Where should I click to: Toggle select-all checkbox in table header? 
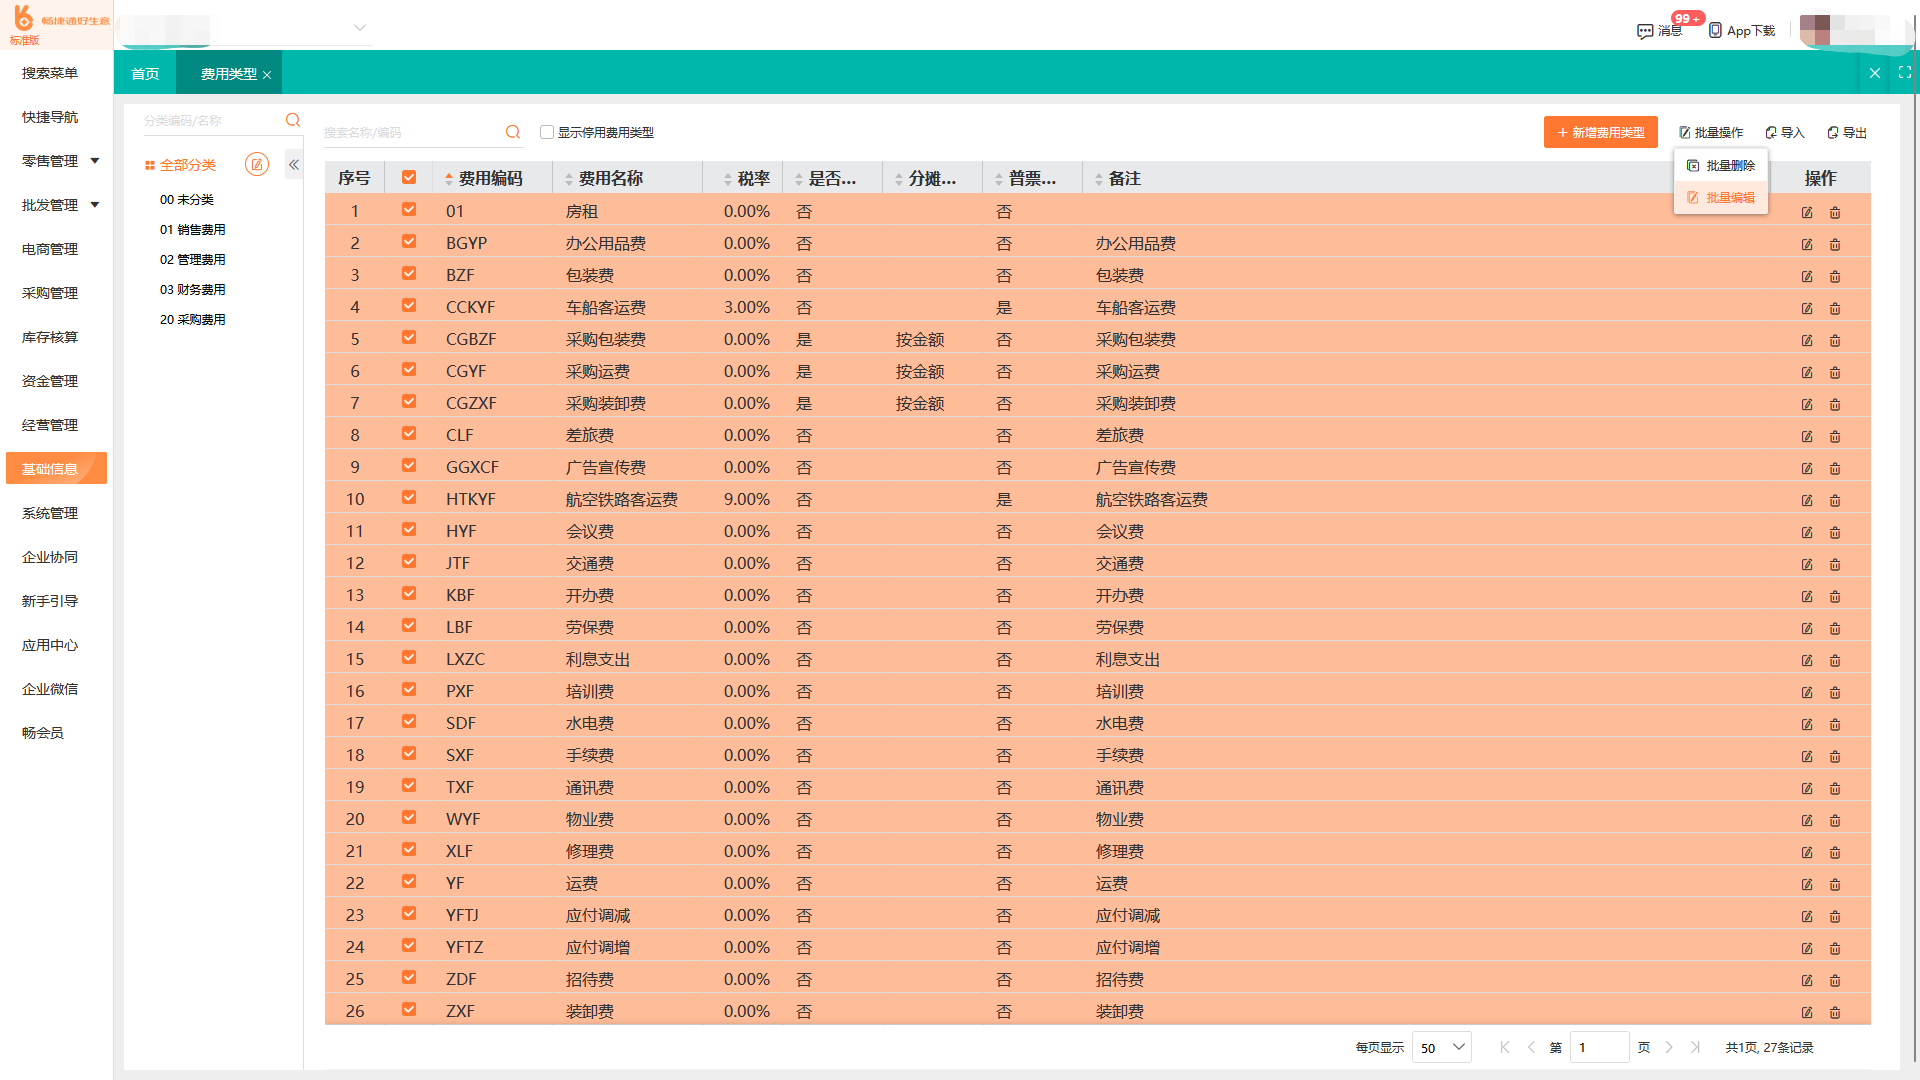(407, 178)
